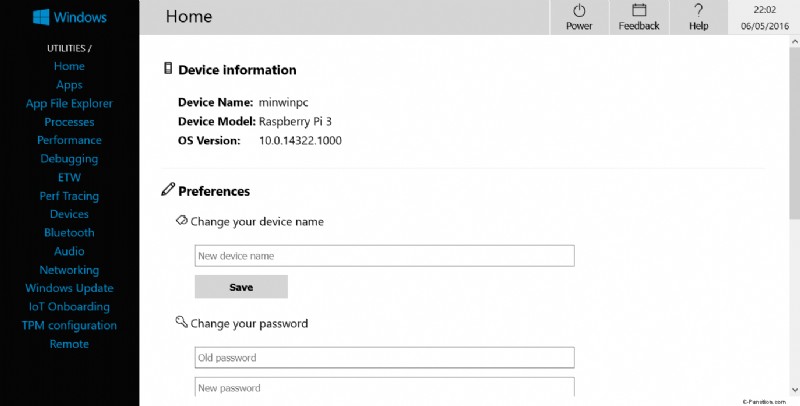Select Performance in the sidebar

[69, 140]
